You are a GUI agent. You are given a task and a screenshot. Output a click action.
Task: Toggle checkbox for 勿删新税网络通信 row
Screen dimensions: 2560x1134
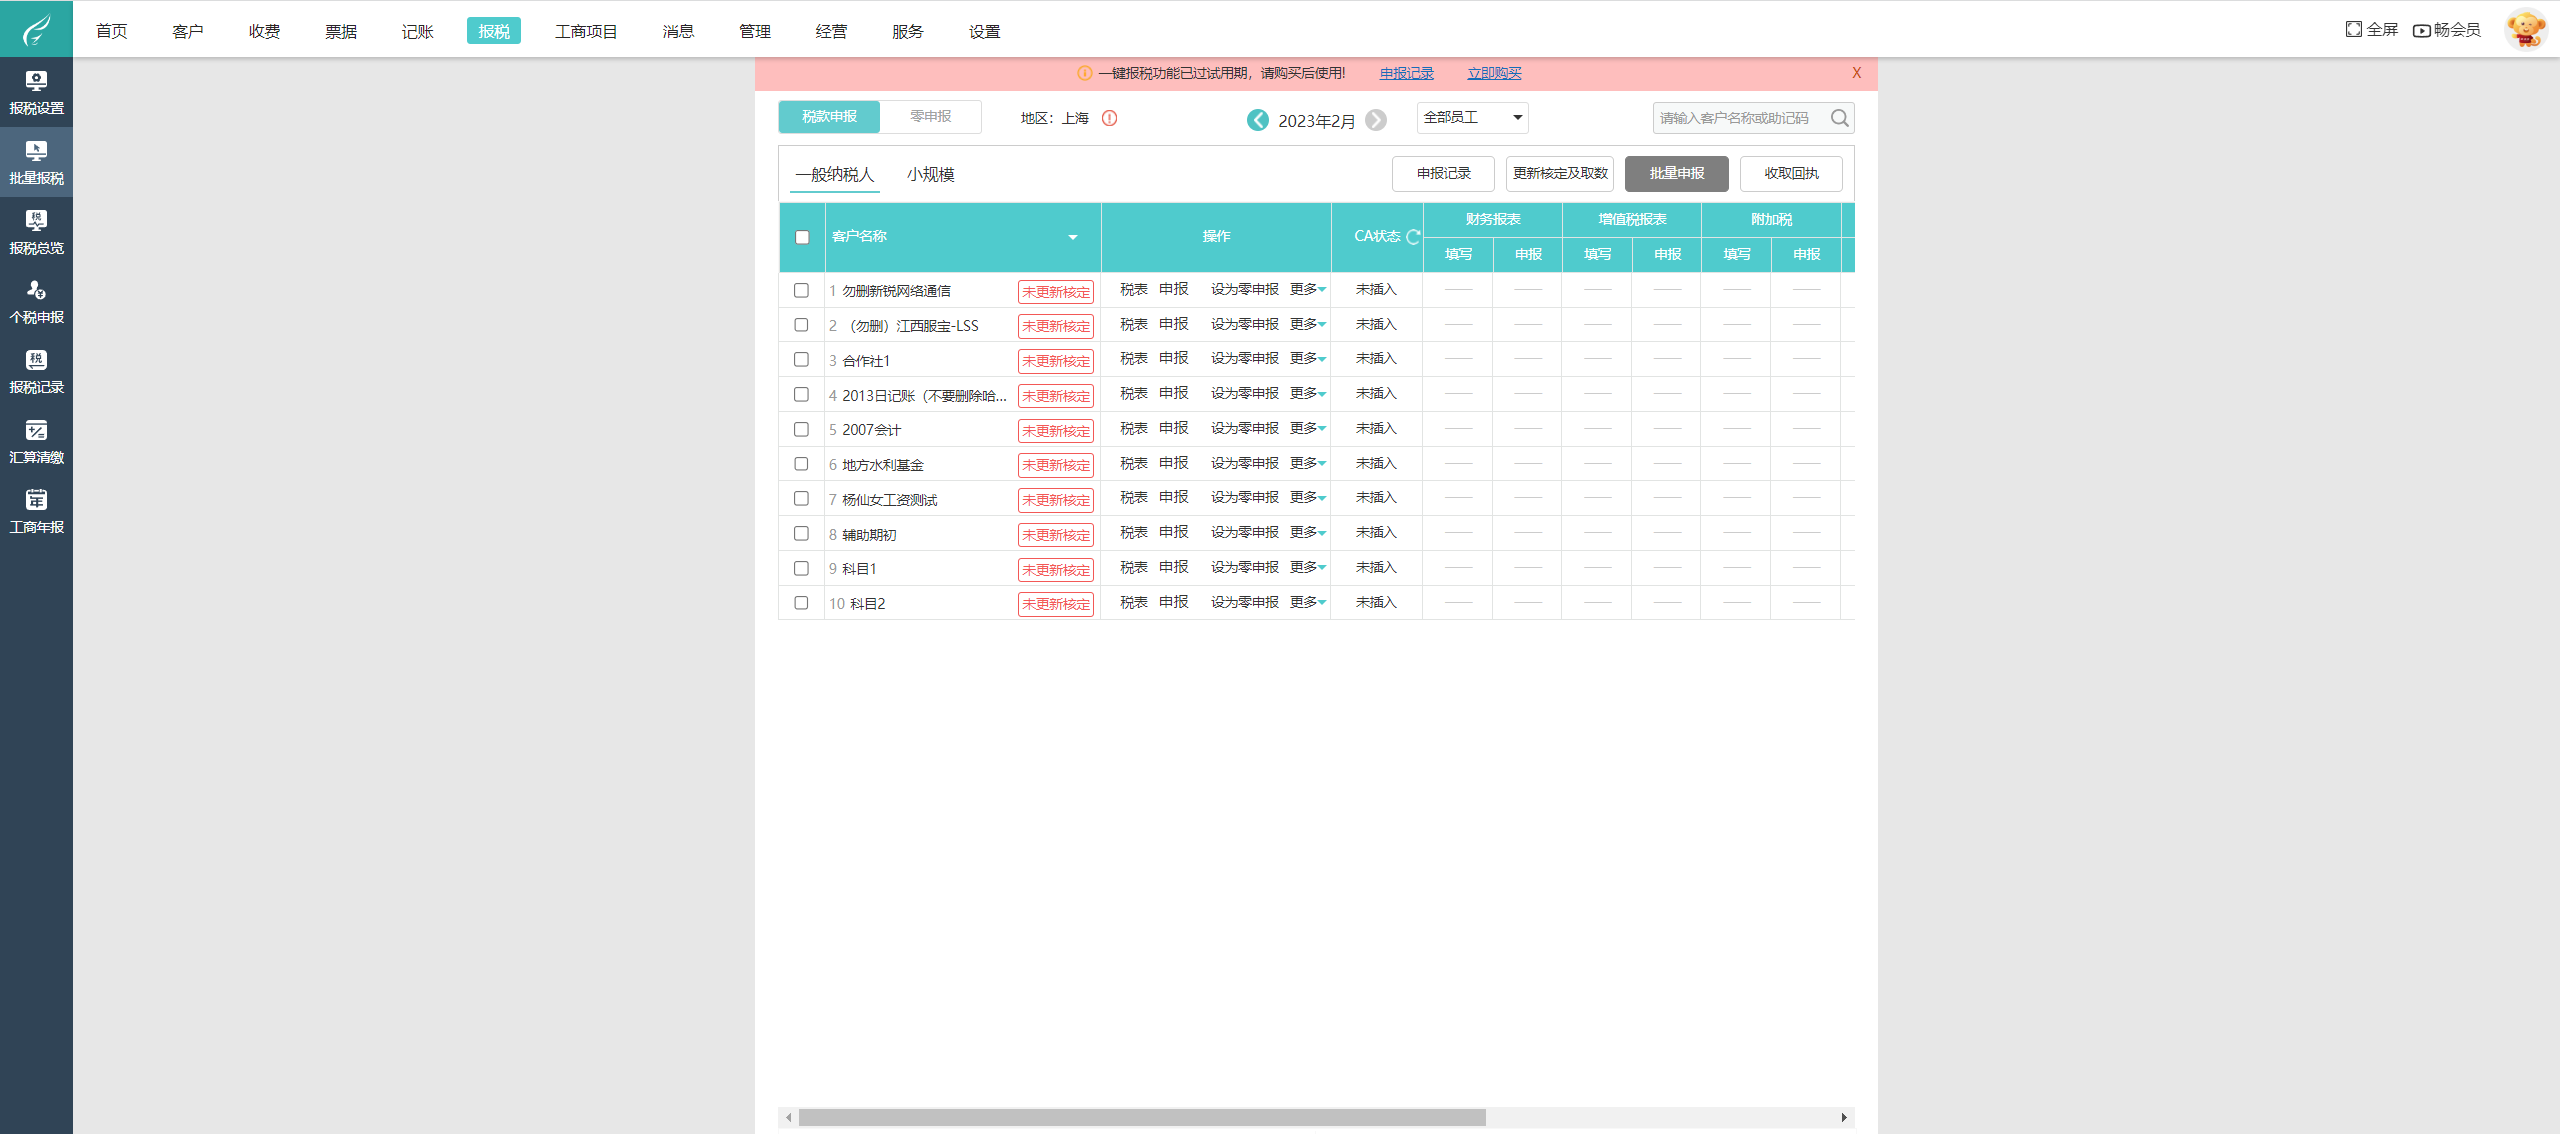pos(802,289)
